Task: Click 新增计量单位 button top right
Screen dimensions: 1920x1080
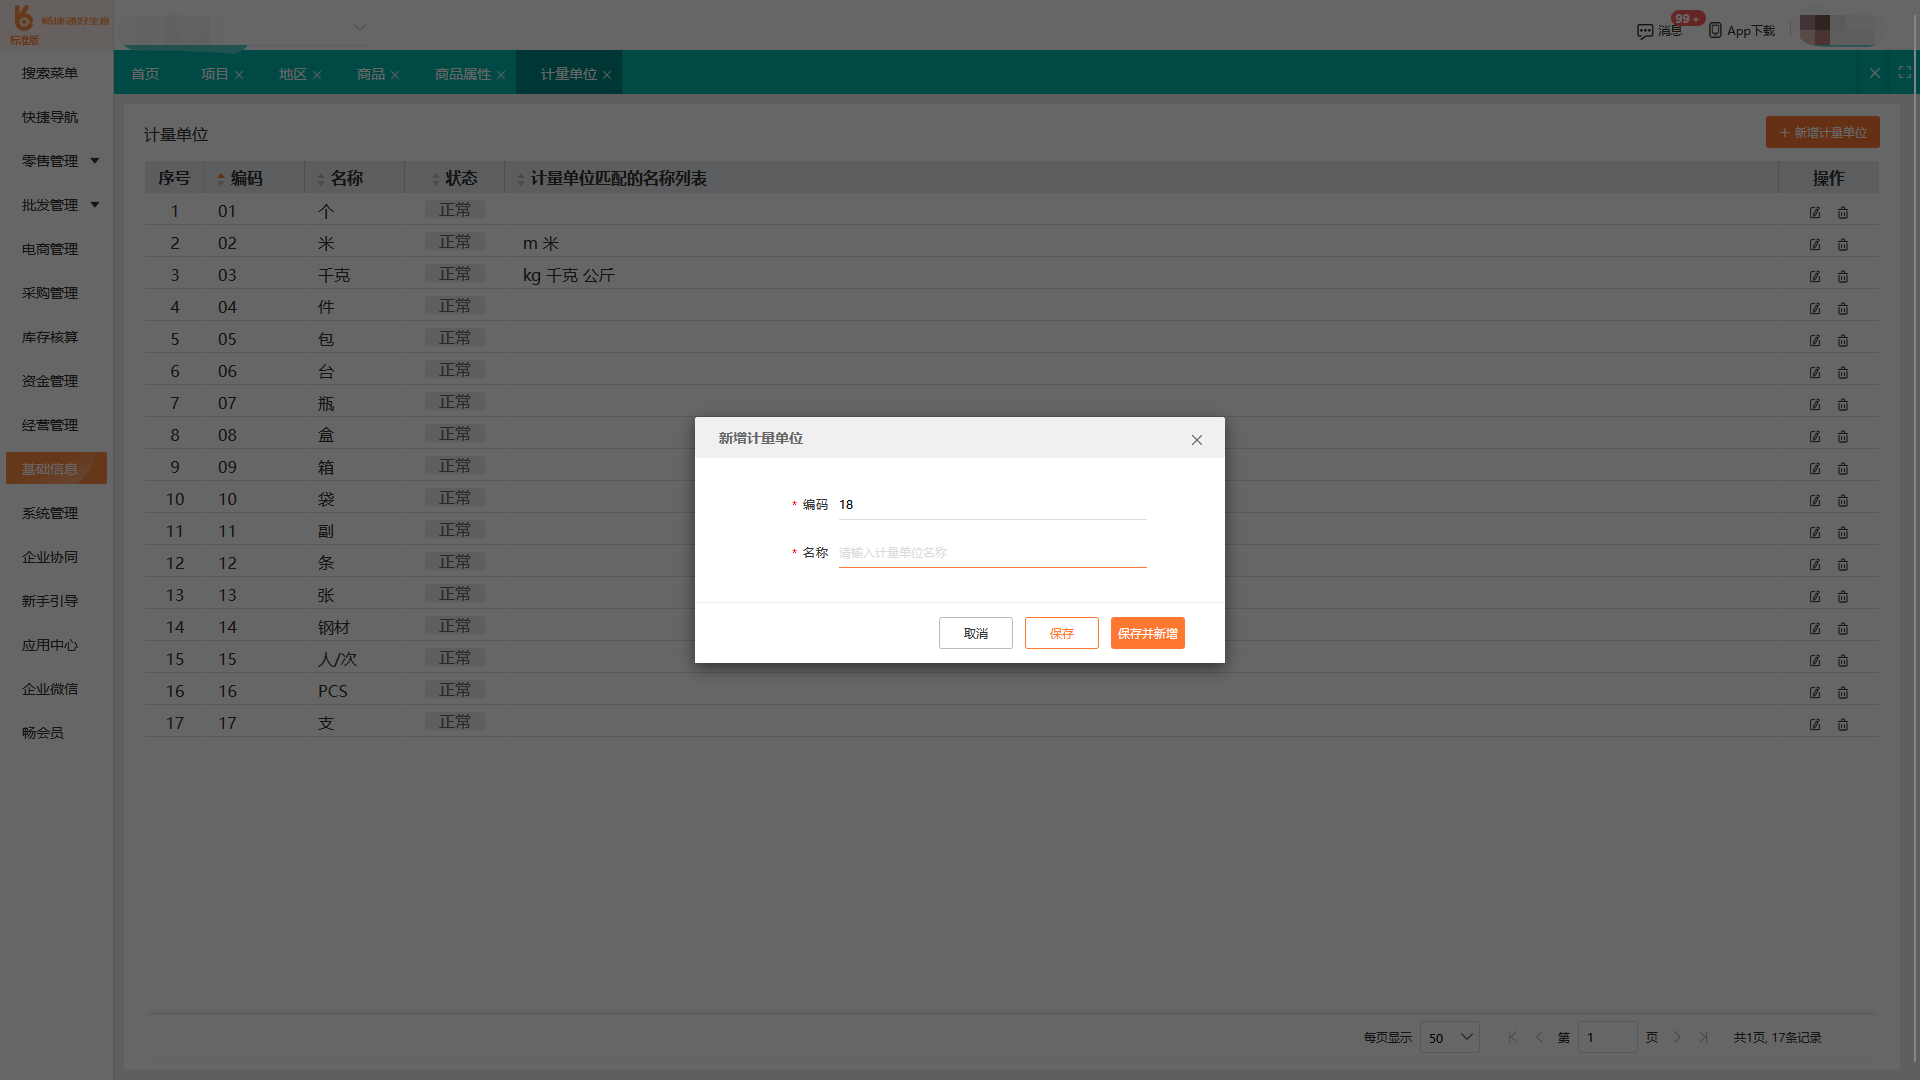Action: tap(1822, 132)
